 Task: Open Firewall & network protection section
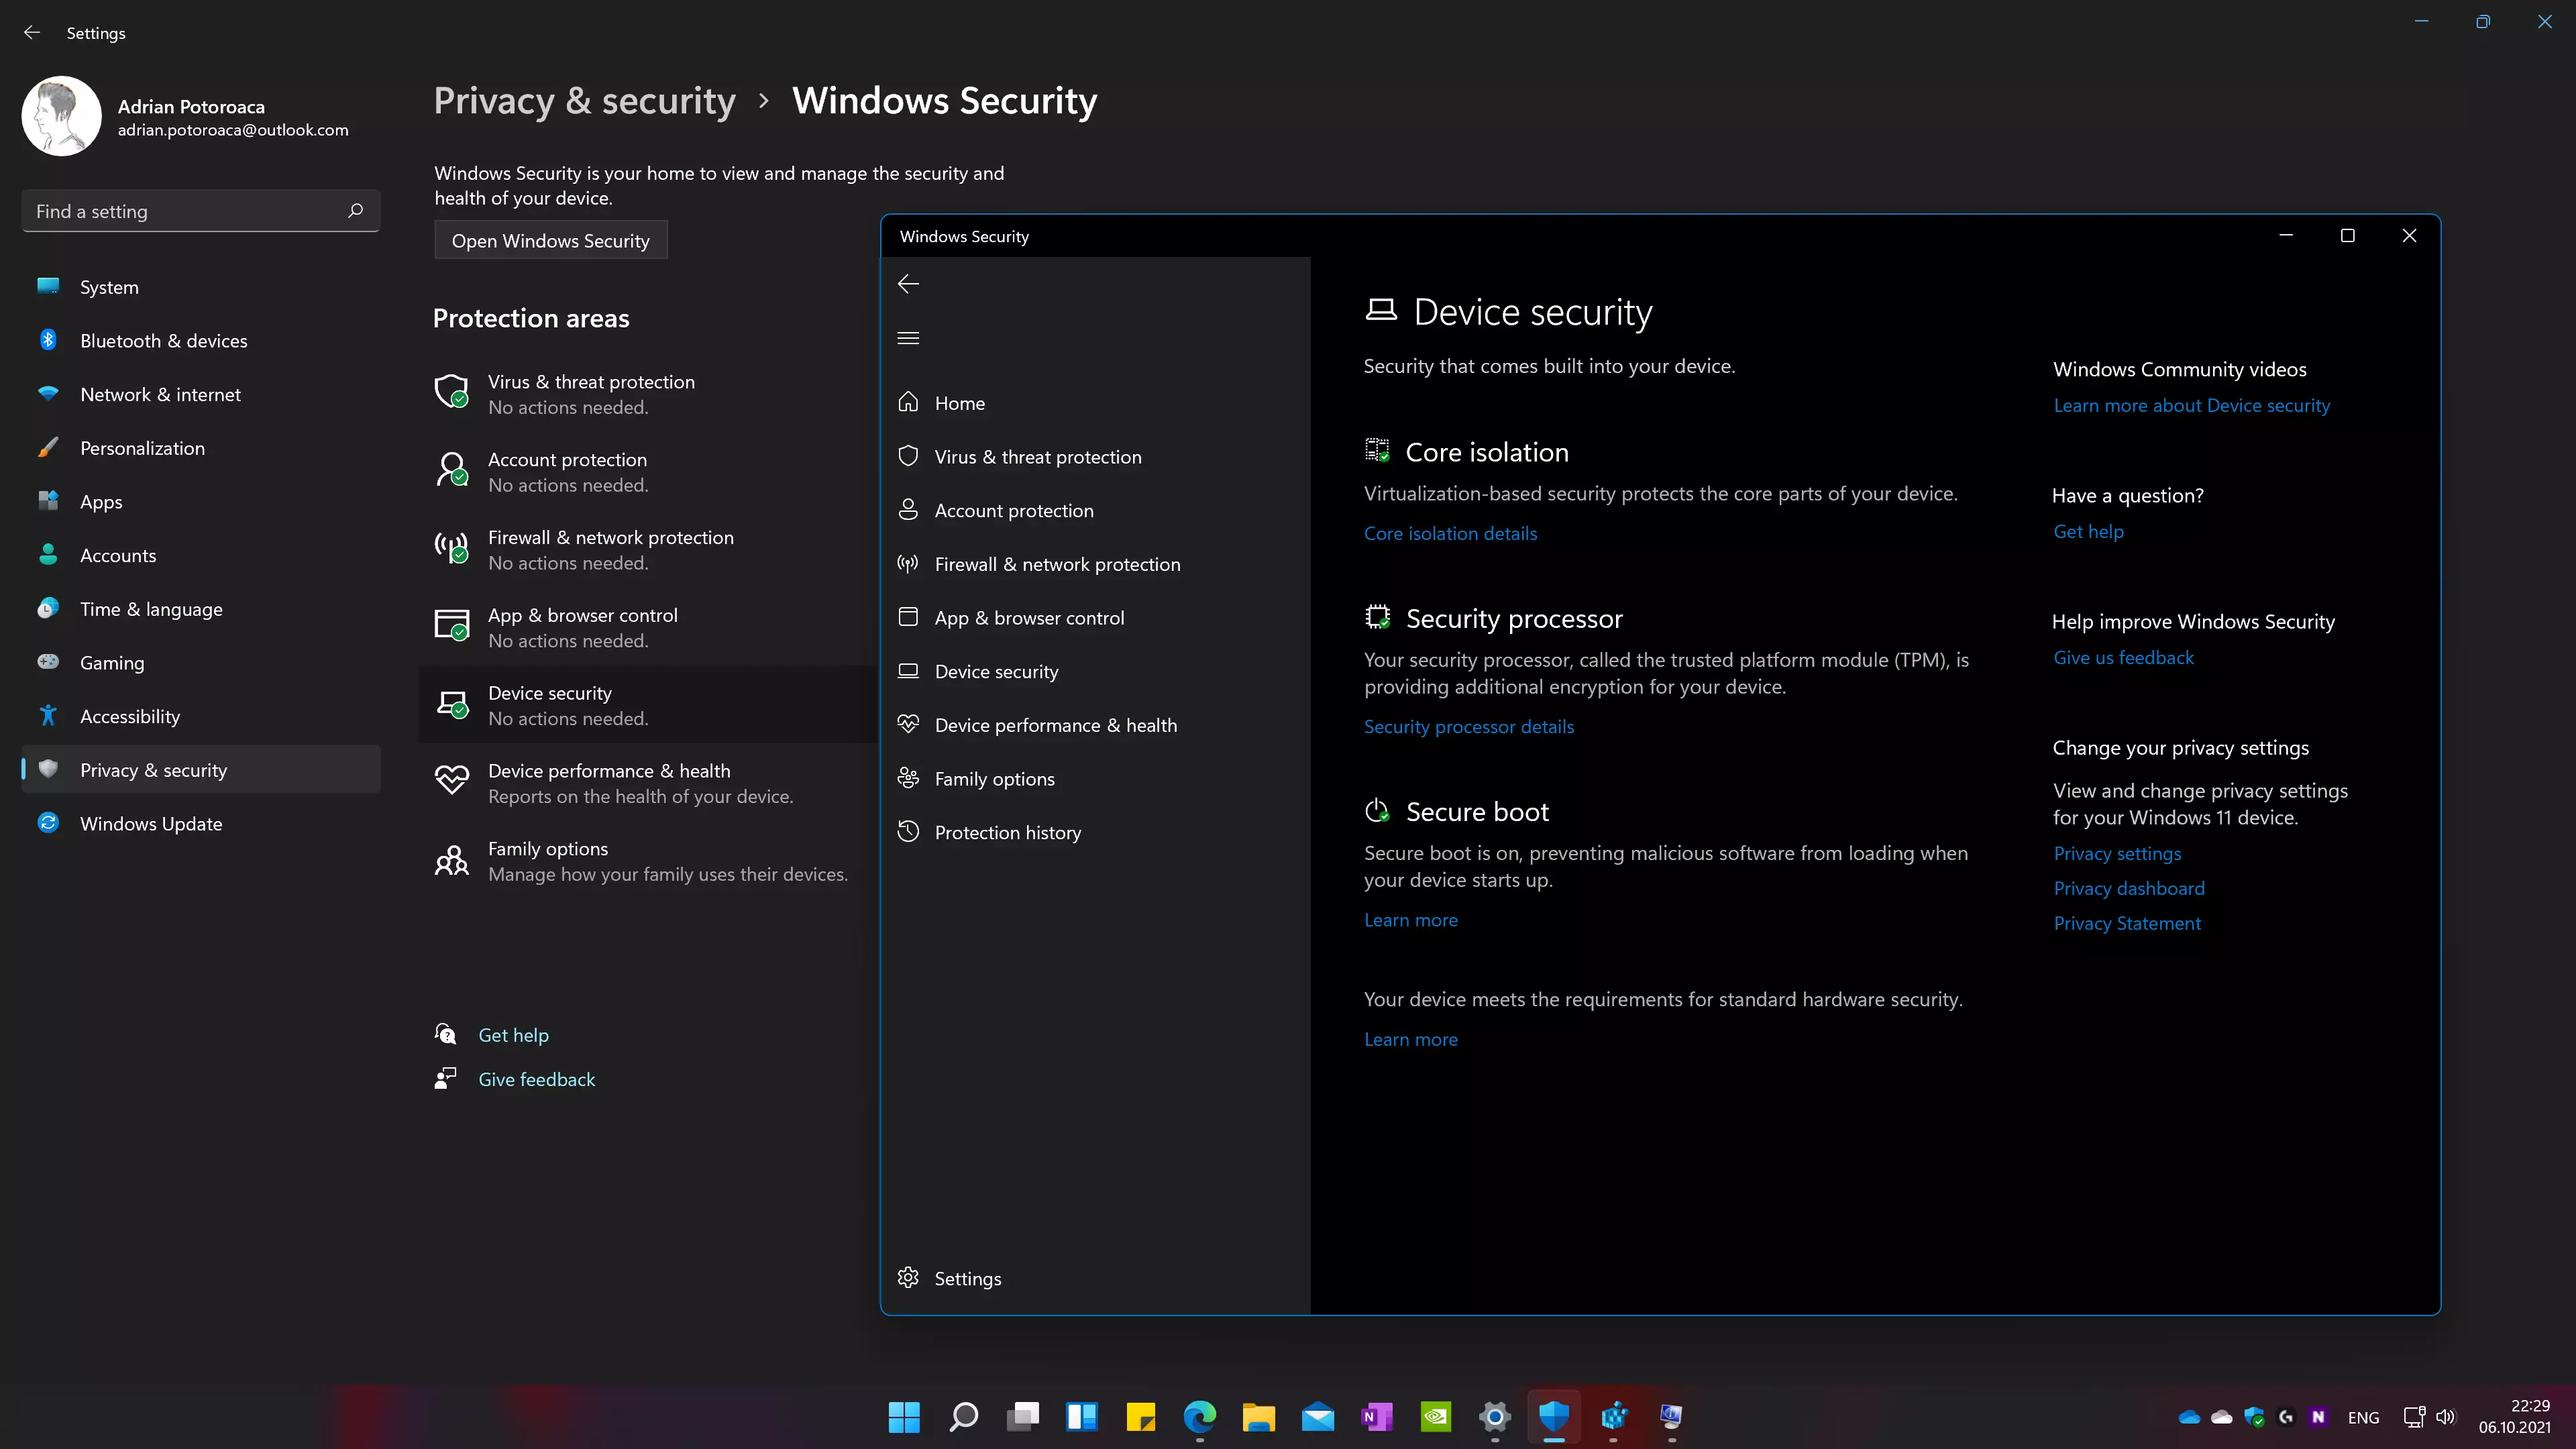pyautogui.click(x=1058, y=563)
